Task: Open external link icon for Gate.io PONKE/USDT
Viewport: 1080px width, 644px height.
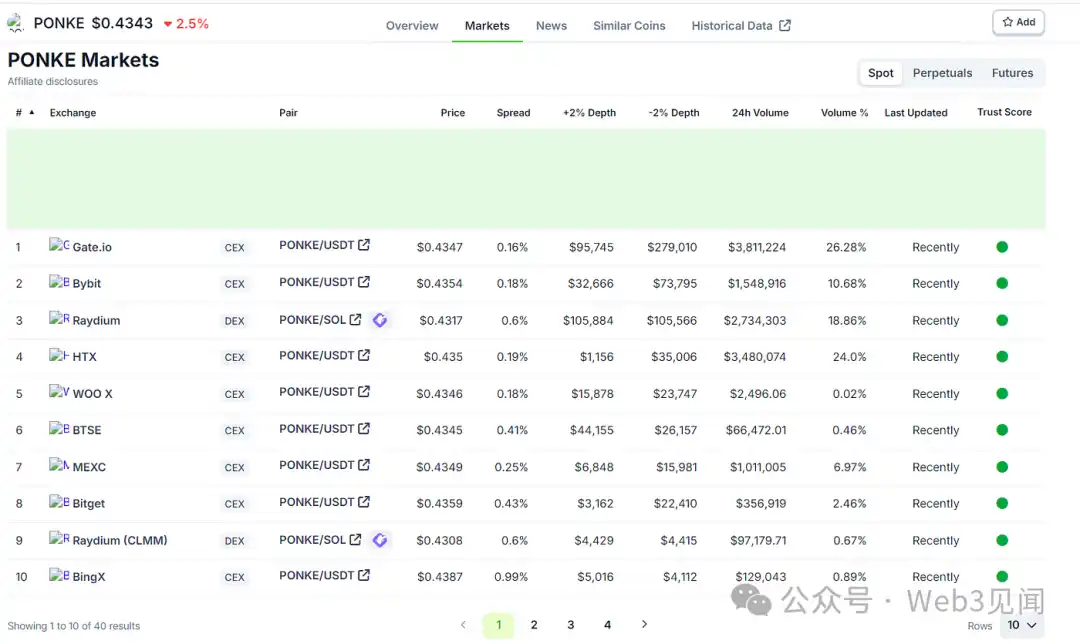Action: (x=364, y=245)
